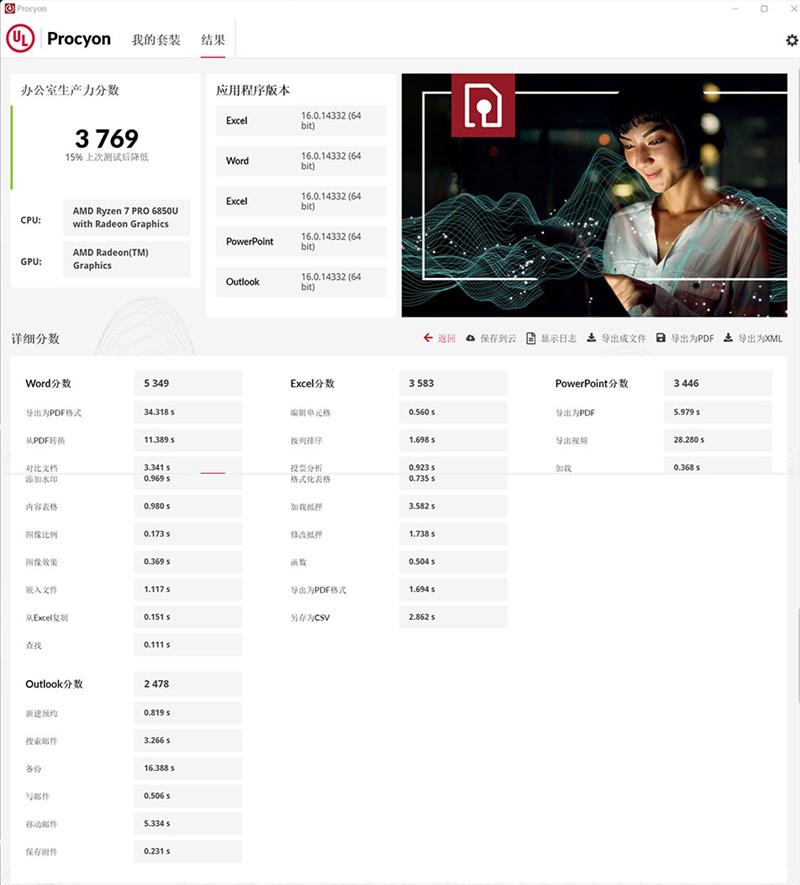This screenshot has width=800, height=885.
Task: Click the show log document icon
Action: pyautogui.click(x=531, y=338)
